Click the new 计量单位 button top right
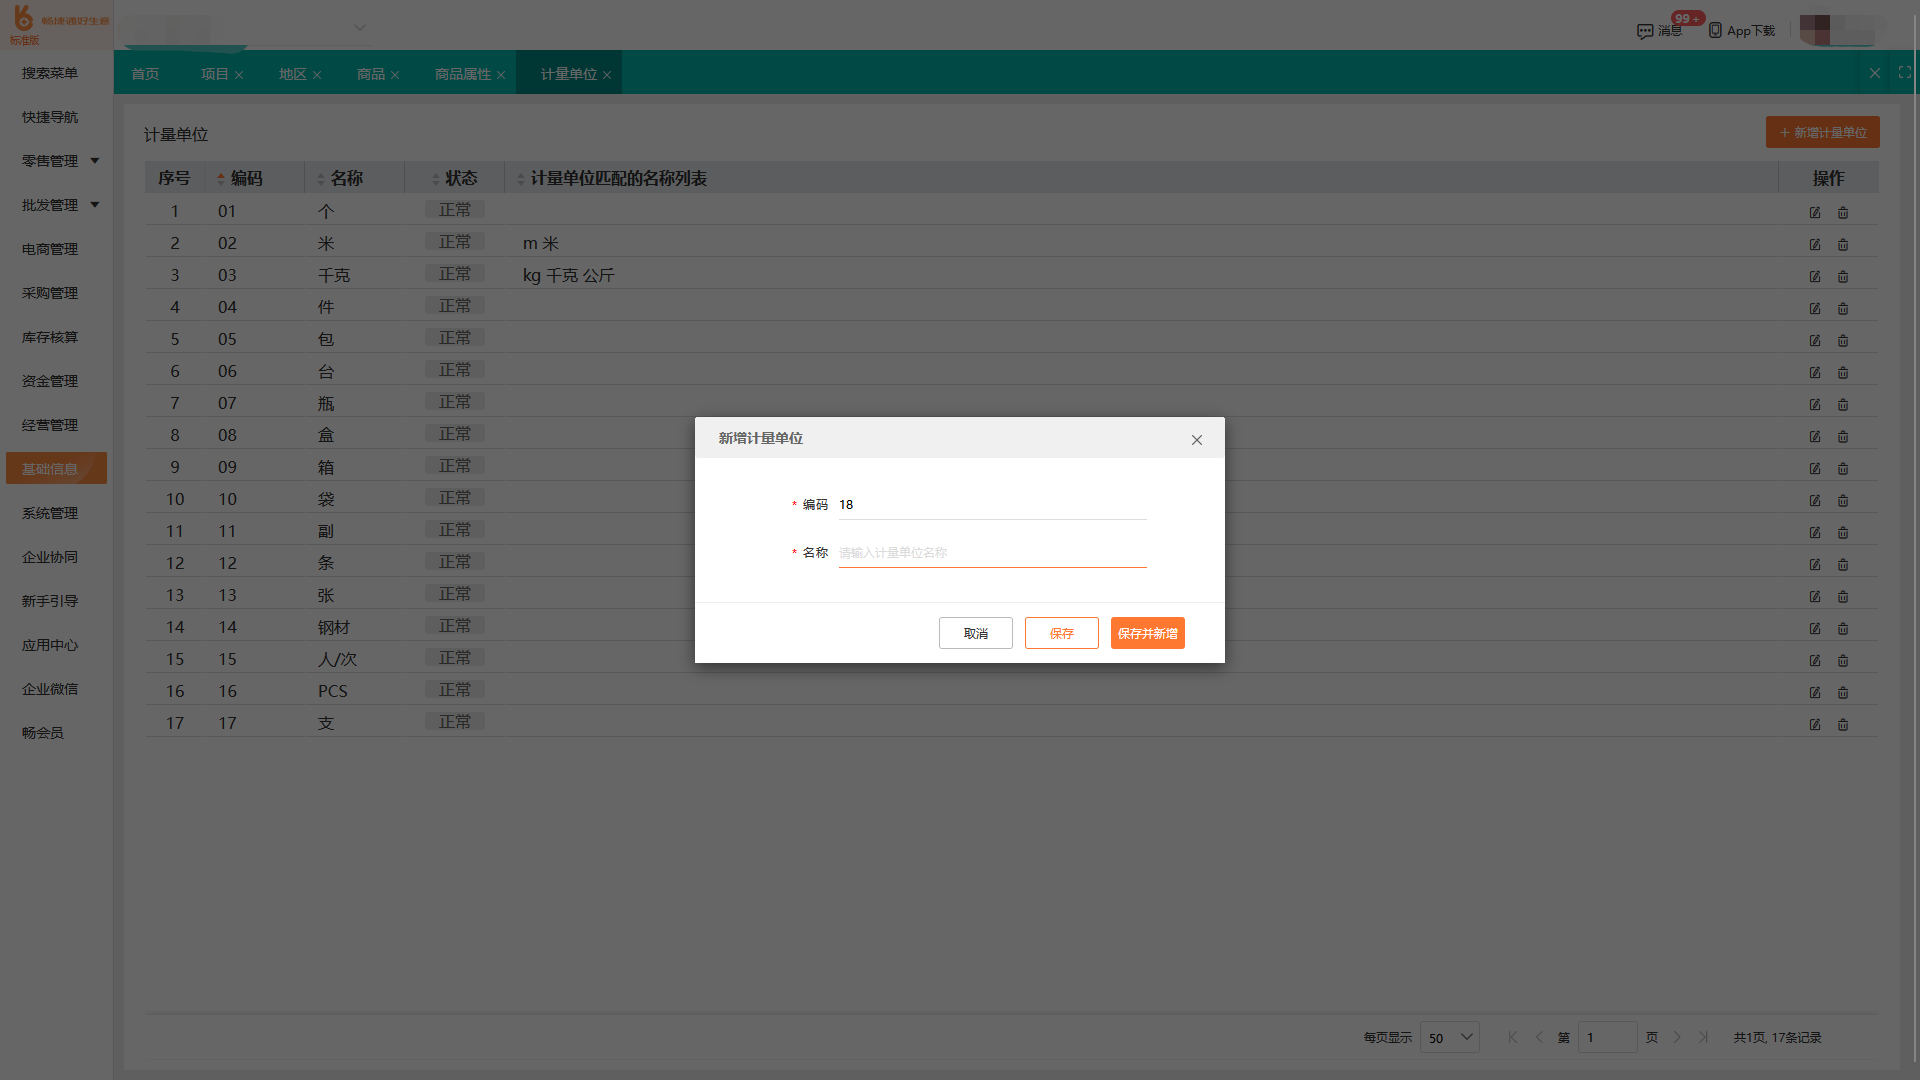 pyautogui.click(x=1822, y=132)
